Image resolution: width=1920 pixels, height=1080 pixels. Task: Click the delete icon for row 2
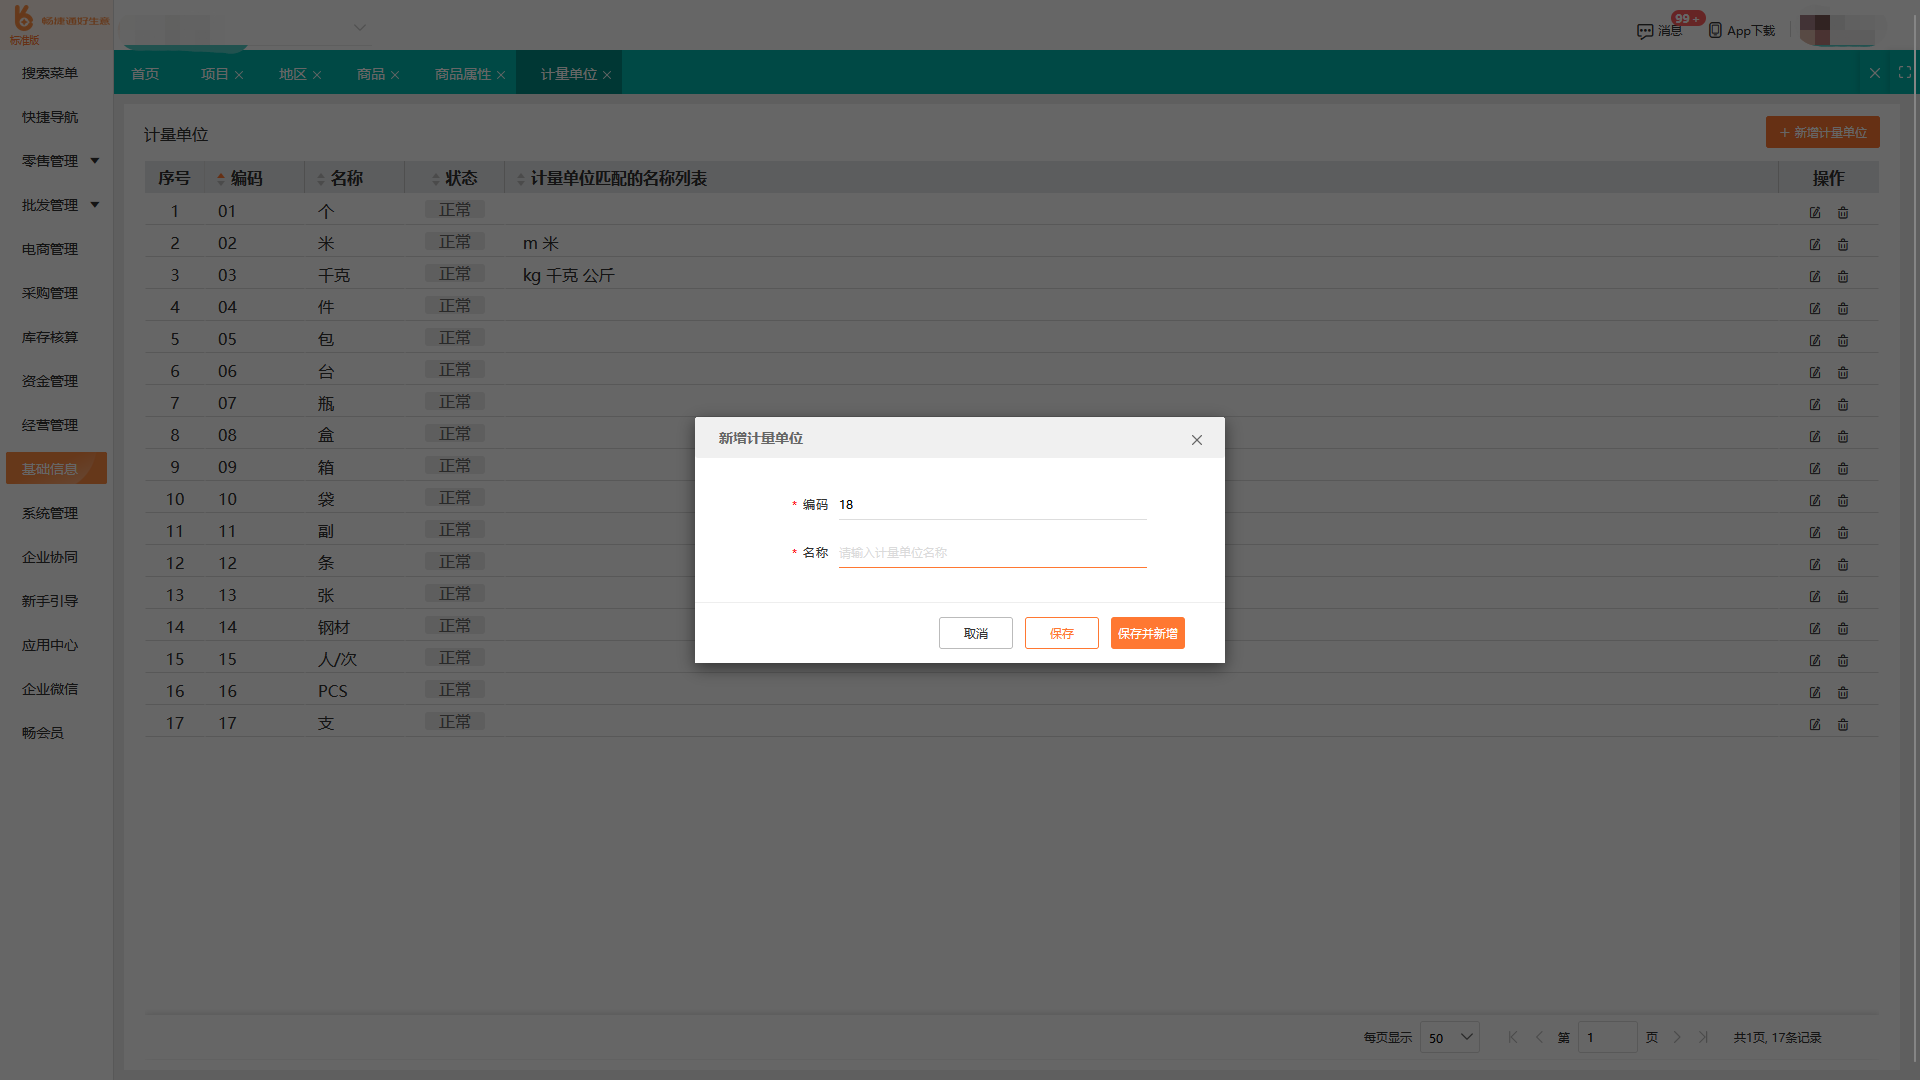[1844, 244]
